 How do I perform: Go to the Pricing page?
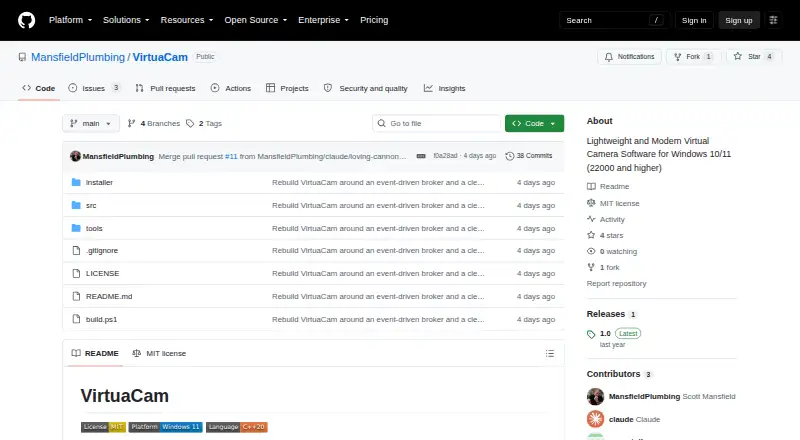[374, 20]
